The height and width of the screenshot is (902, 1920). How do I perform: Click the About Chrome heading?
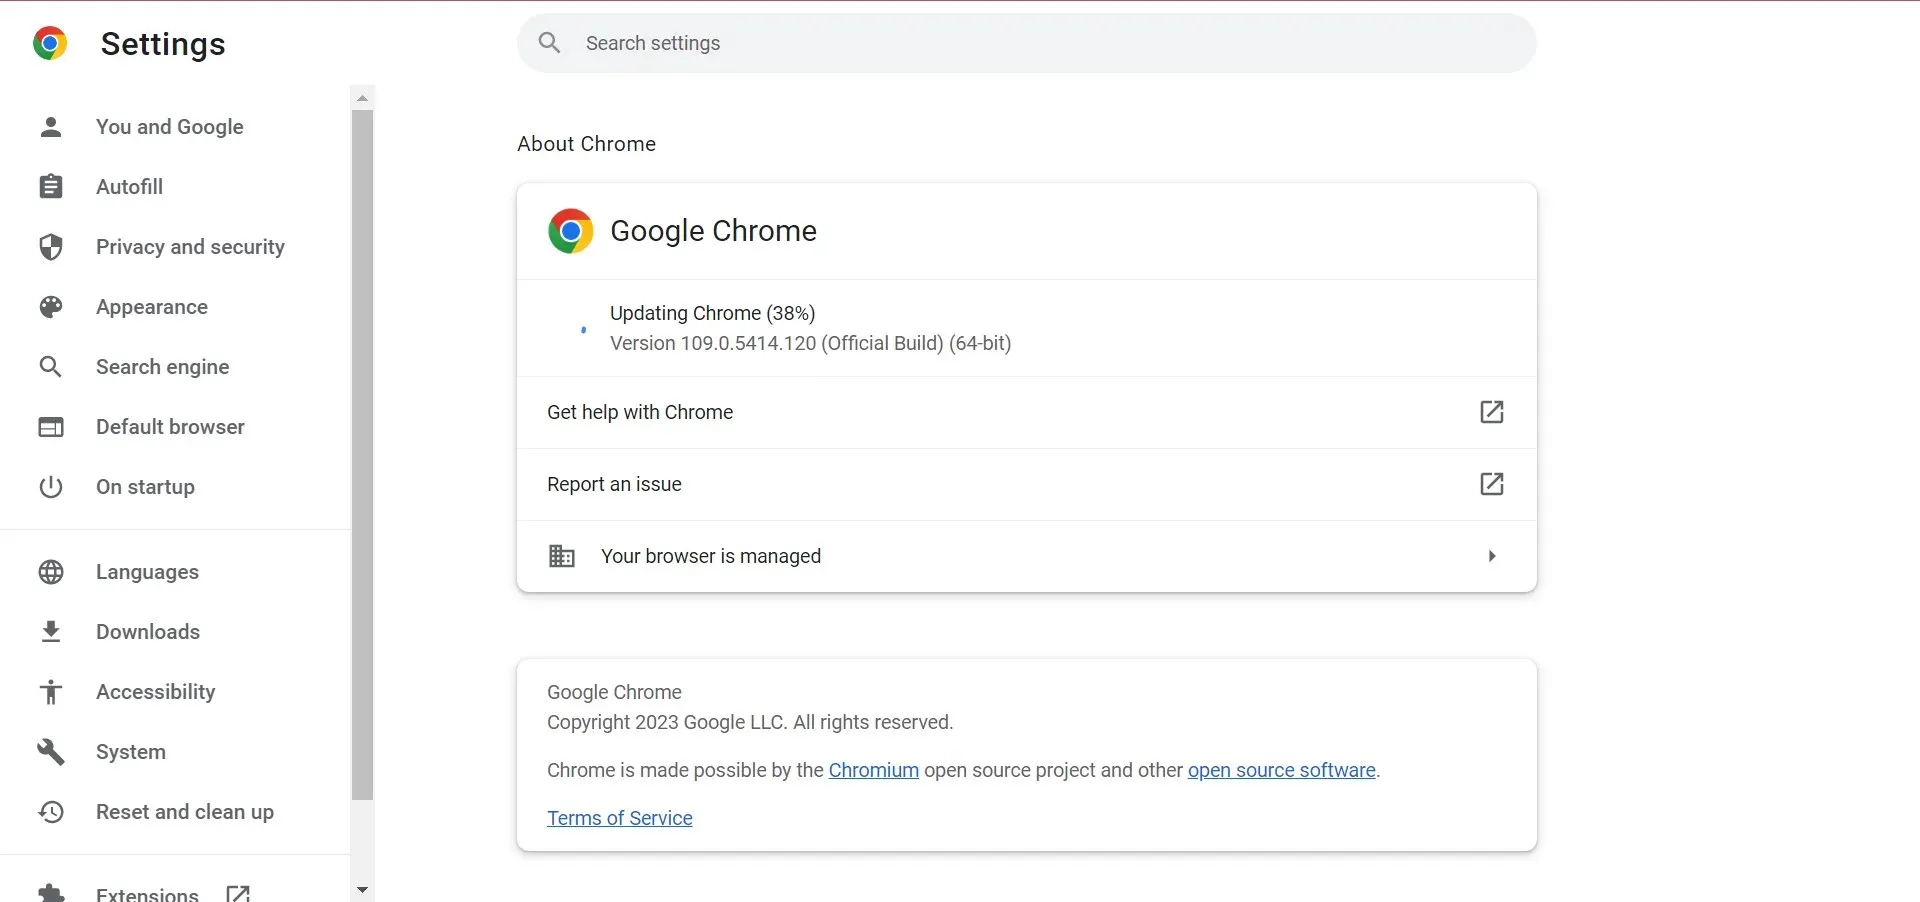586,144
